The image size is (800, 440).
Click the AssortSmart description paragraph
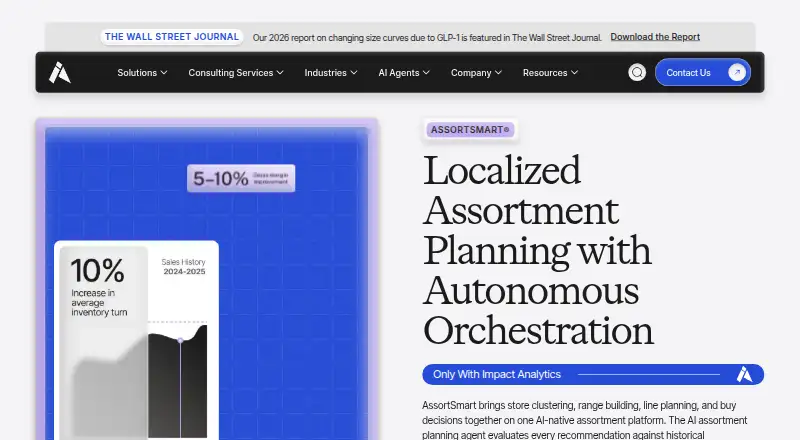point(584,420)
